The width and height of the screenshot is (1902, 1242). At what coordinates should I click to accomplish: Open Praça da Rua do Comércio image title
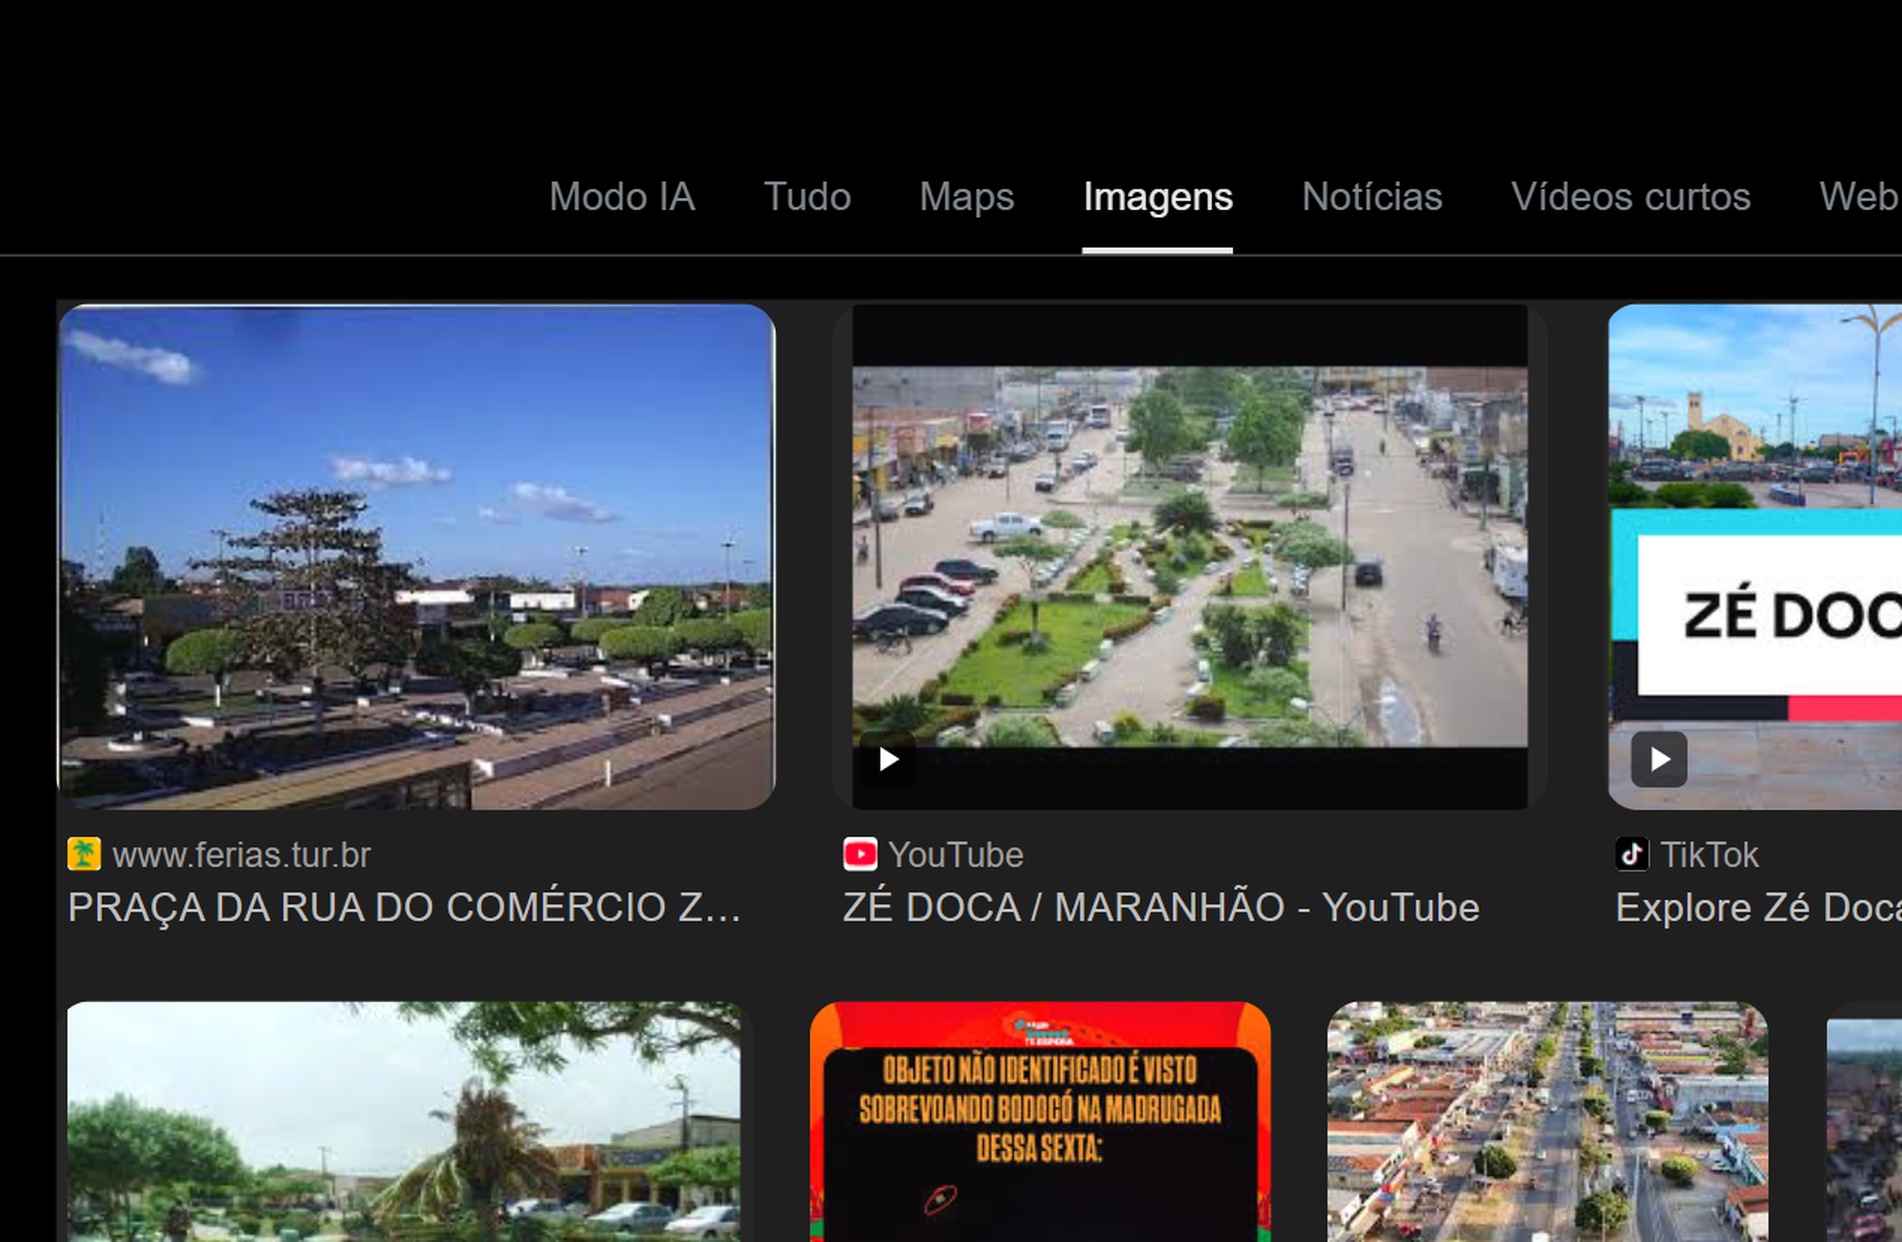point(404,907)
